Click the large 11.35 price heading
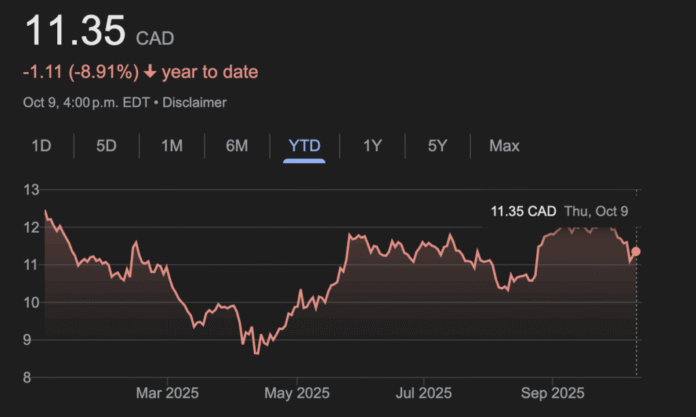Image resolution: width=696 pixels, height=417 pixels. pyautogui.click(x=76, y=31)
